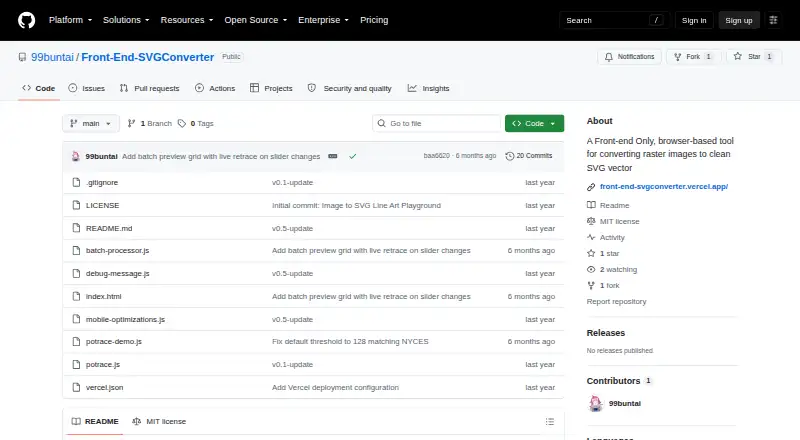Open the 20 Commits history link
This screenshot has width=800, height=440.
pyautogui.click(x=529, y=156)
